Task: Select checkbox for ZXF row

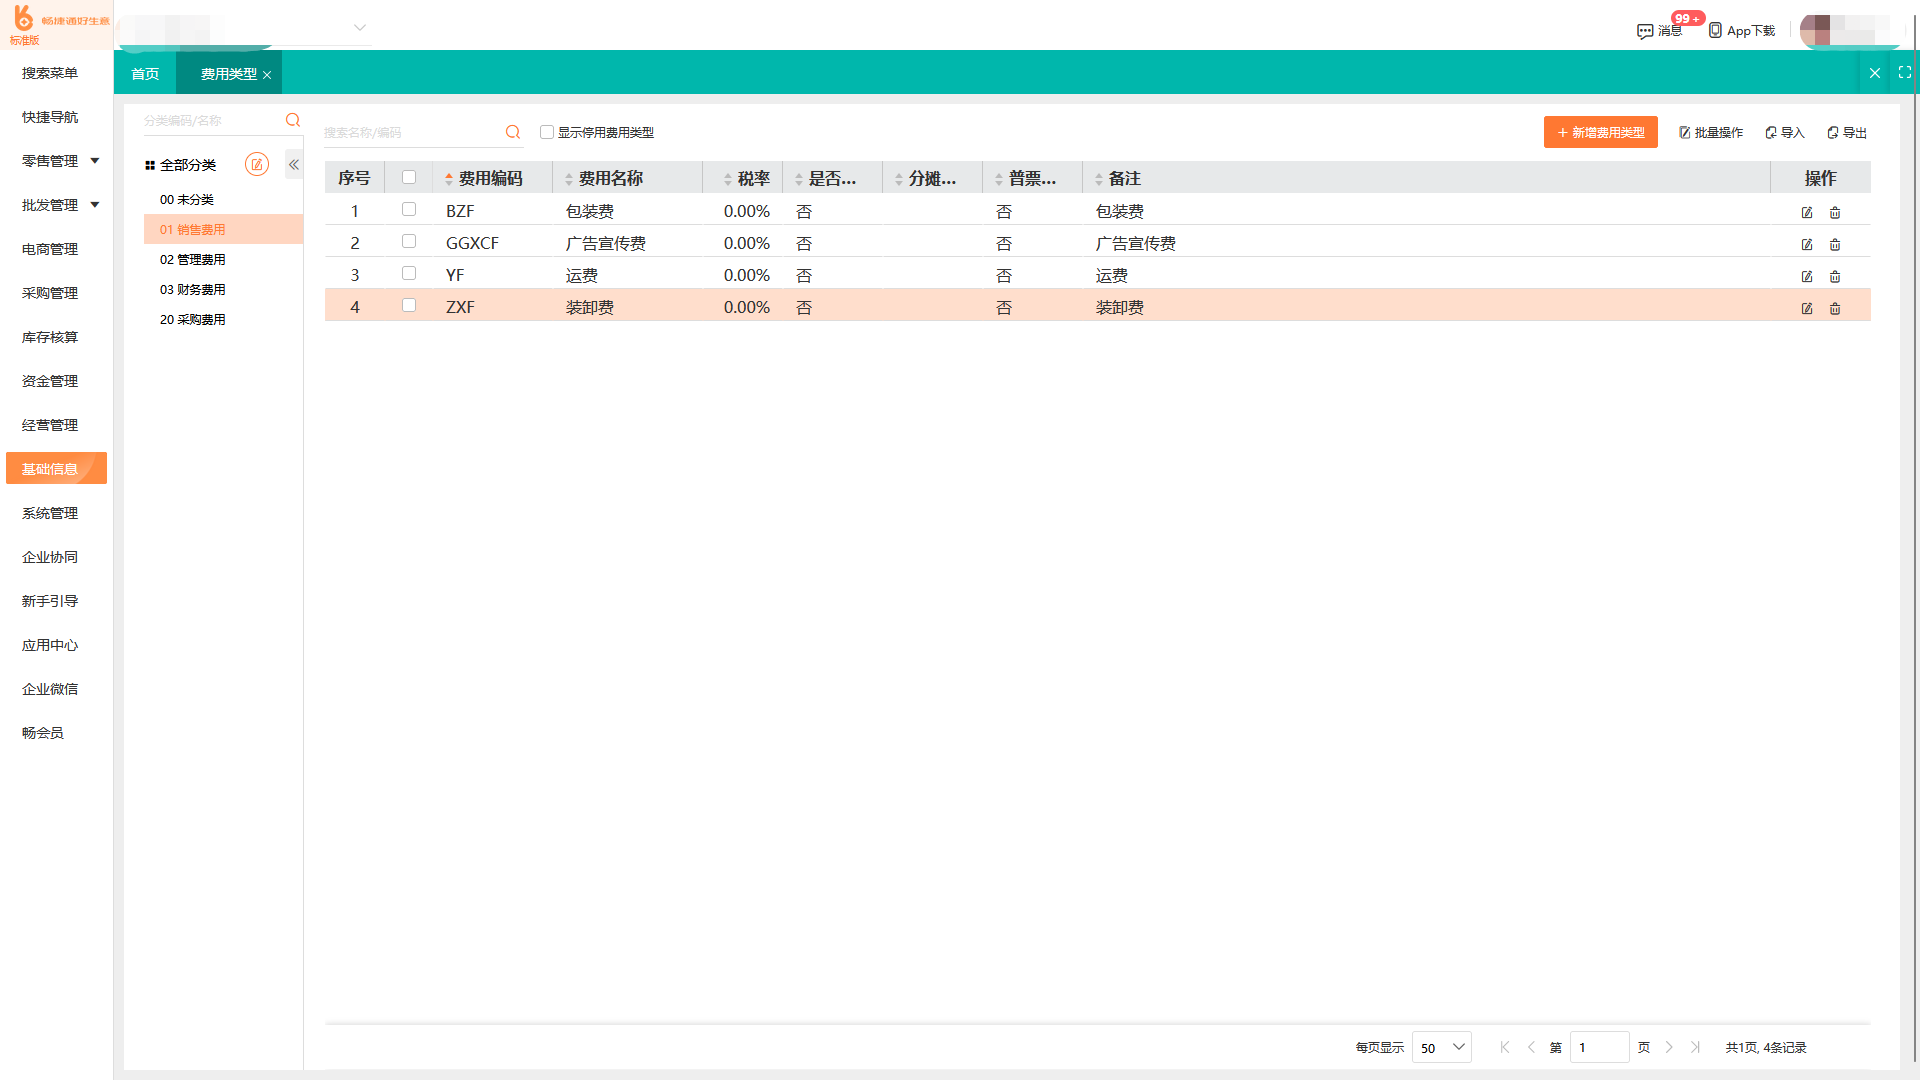Action: tap(409, 306)
